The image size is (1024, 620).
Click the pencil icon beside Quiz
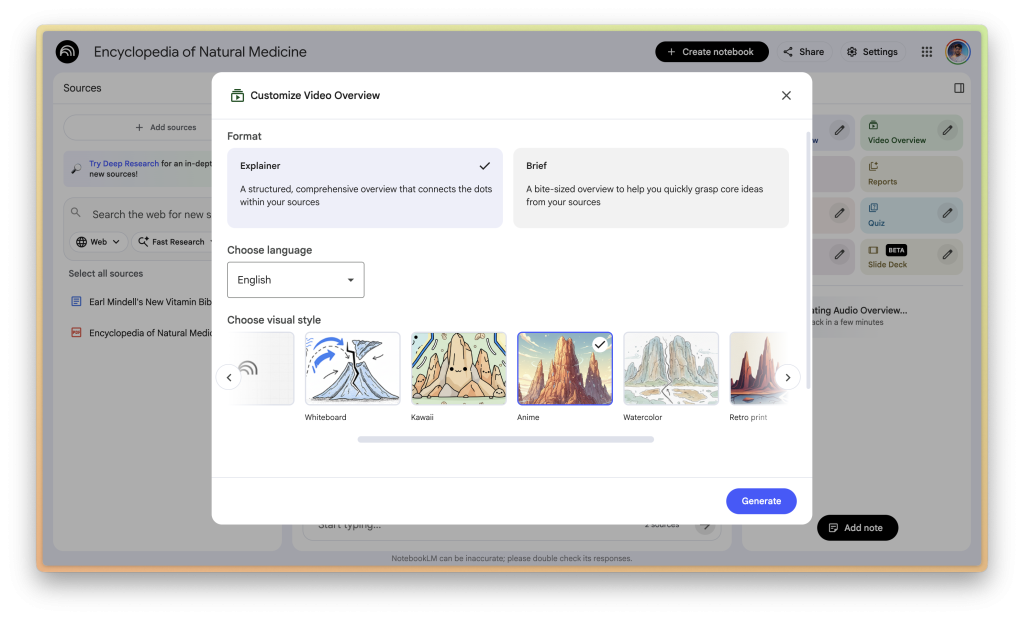point(946,212)
